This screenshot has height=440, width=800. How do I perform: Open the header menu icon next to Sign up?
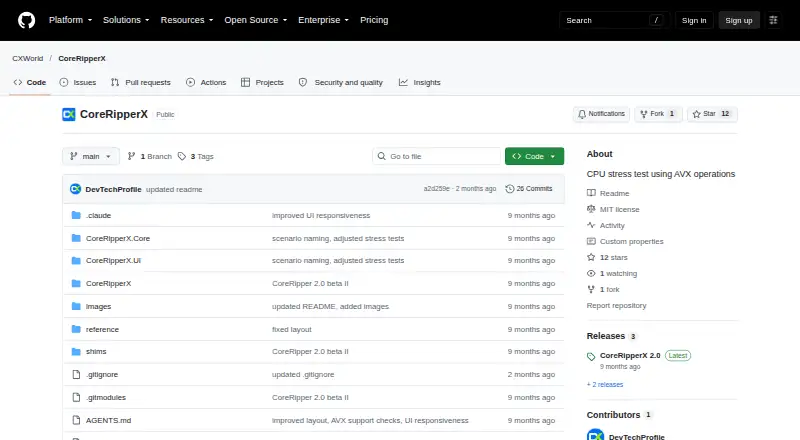pyautogui.click(x=773, y=20)
